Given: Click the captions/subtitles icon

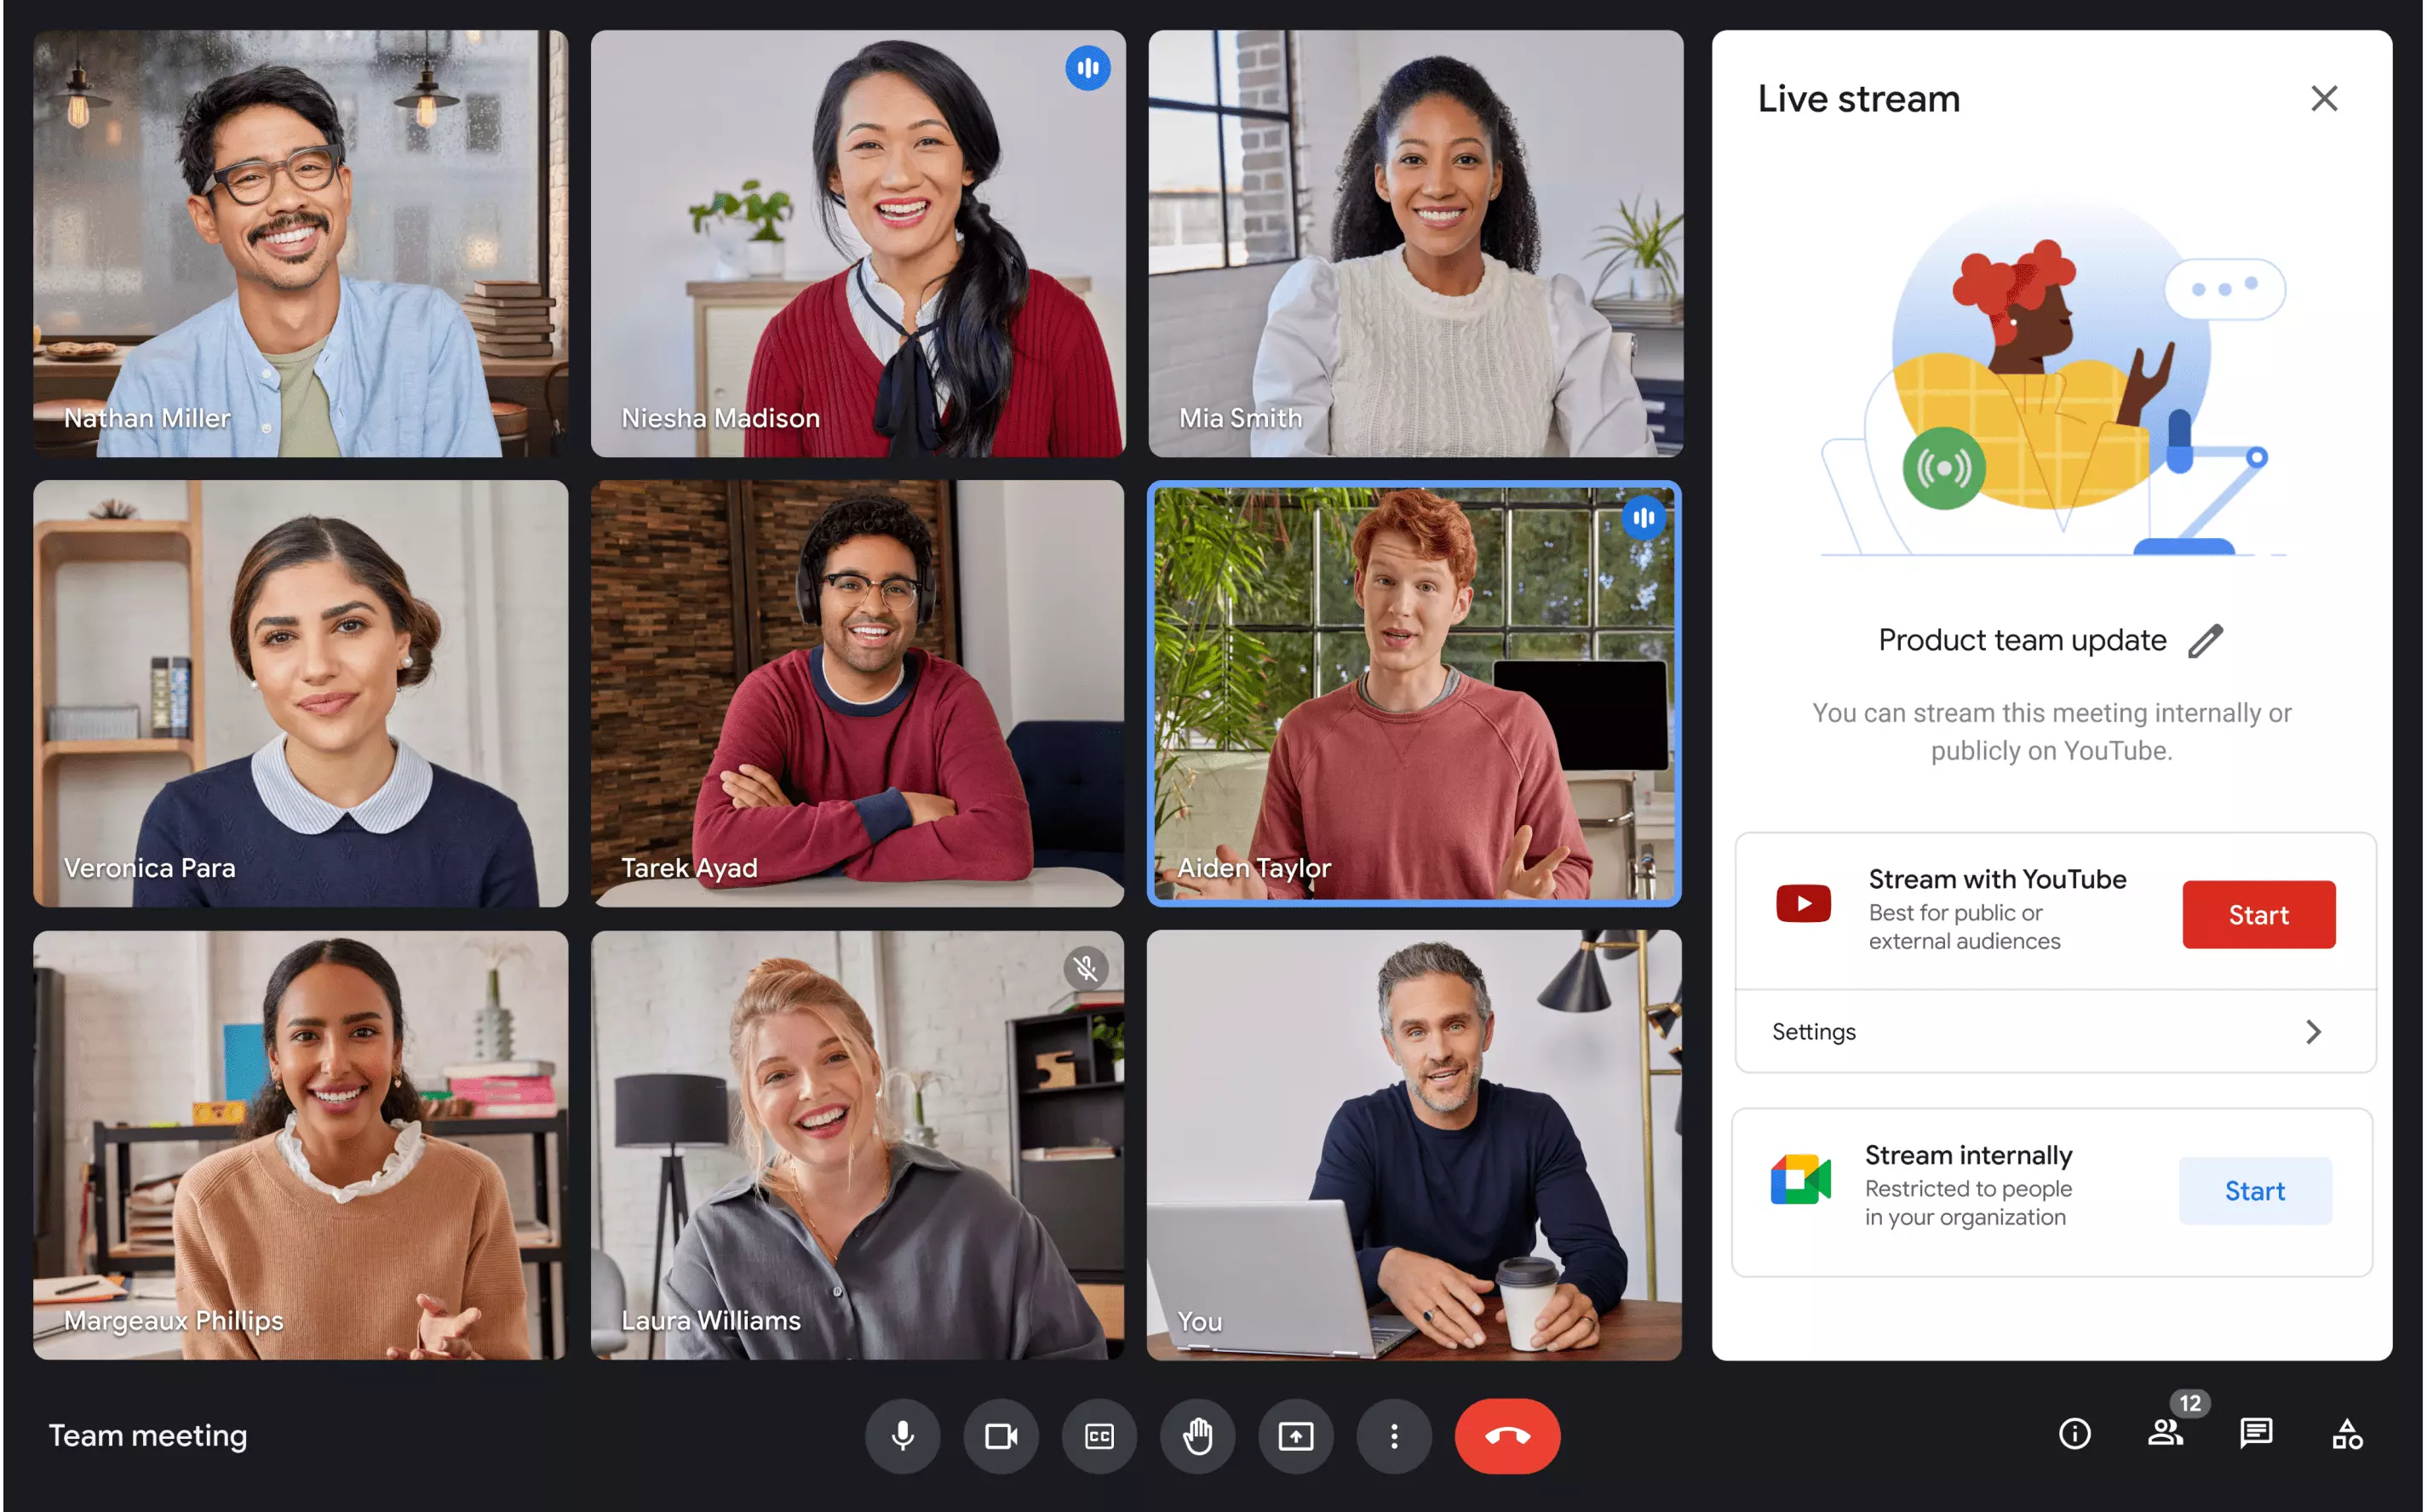Looking at the screenshot, I should click(x=1096, y=1435).
